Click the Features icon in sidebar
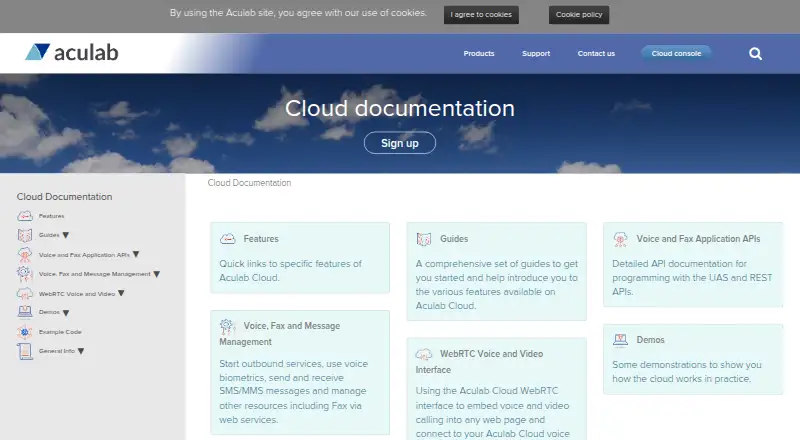The height and width of the screenshot is (440, 800). (x=25, y=216)
